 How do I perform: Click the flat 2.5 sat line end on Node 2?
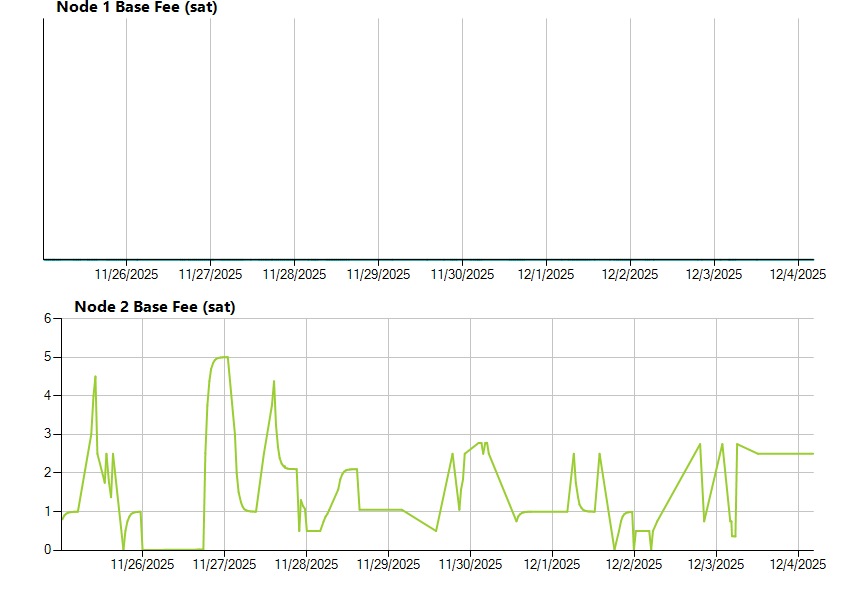click(x=811, y=453)
